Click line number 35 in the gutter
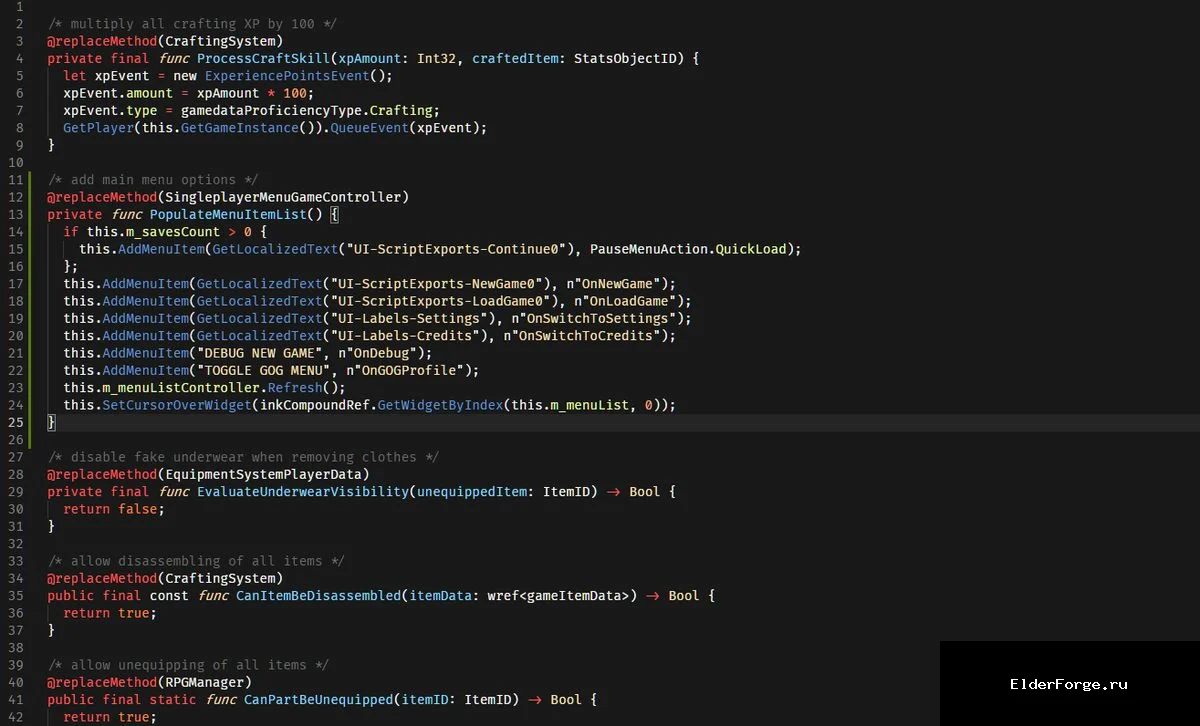This screenshot has width=1200, height=726. tap(16, 595)
